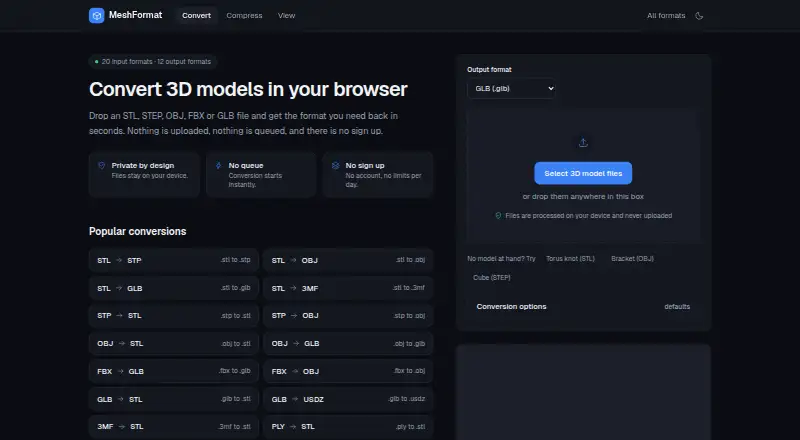
Task: Click the Output format label
Action: [x=489, y=69]
